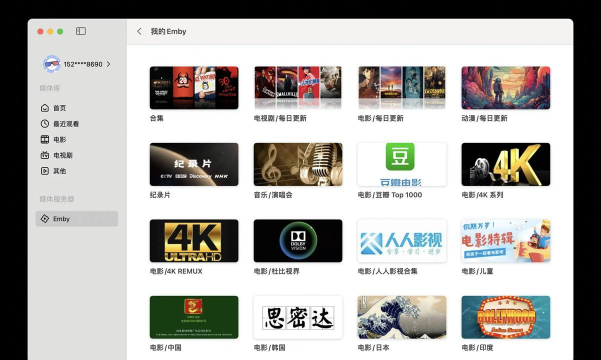The image size is (601, 360).
Task: Click the 电影/豆瓣 Top 1000 label
Action: point(390,195)
